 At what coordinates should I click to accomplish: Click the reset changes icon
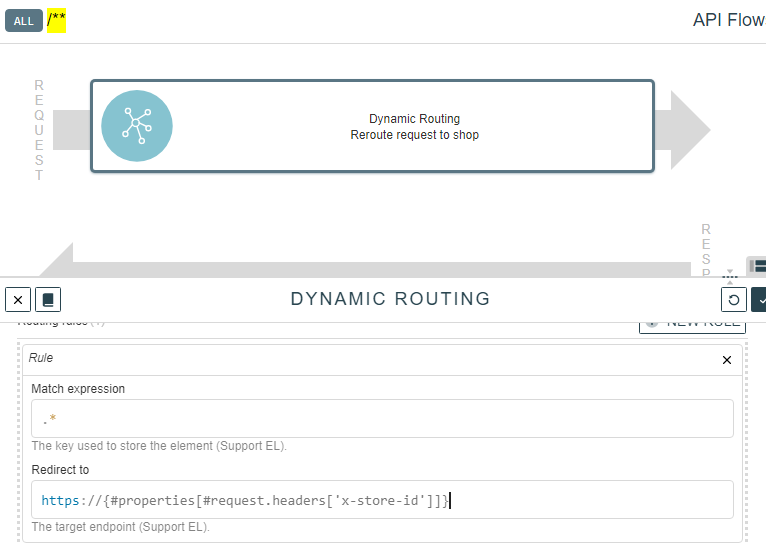[734, 299]
